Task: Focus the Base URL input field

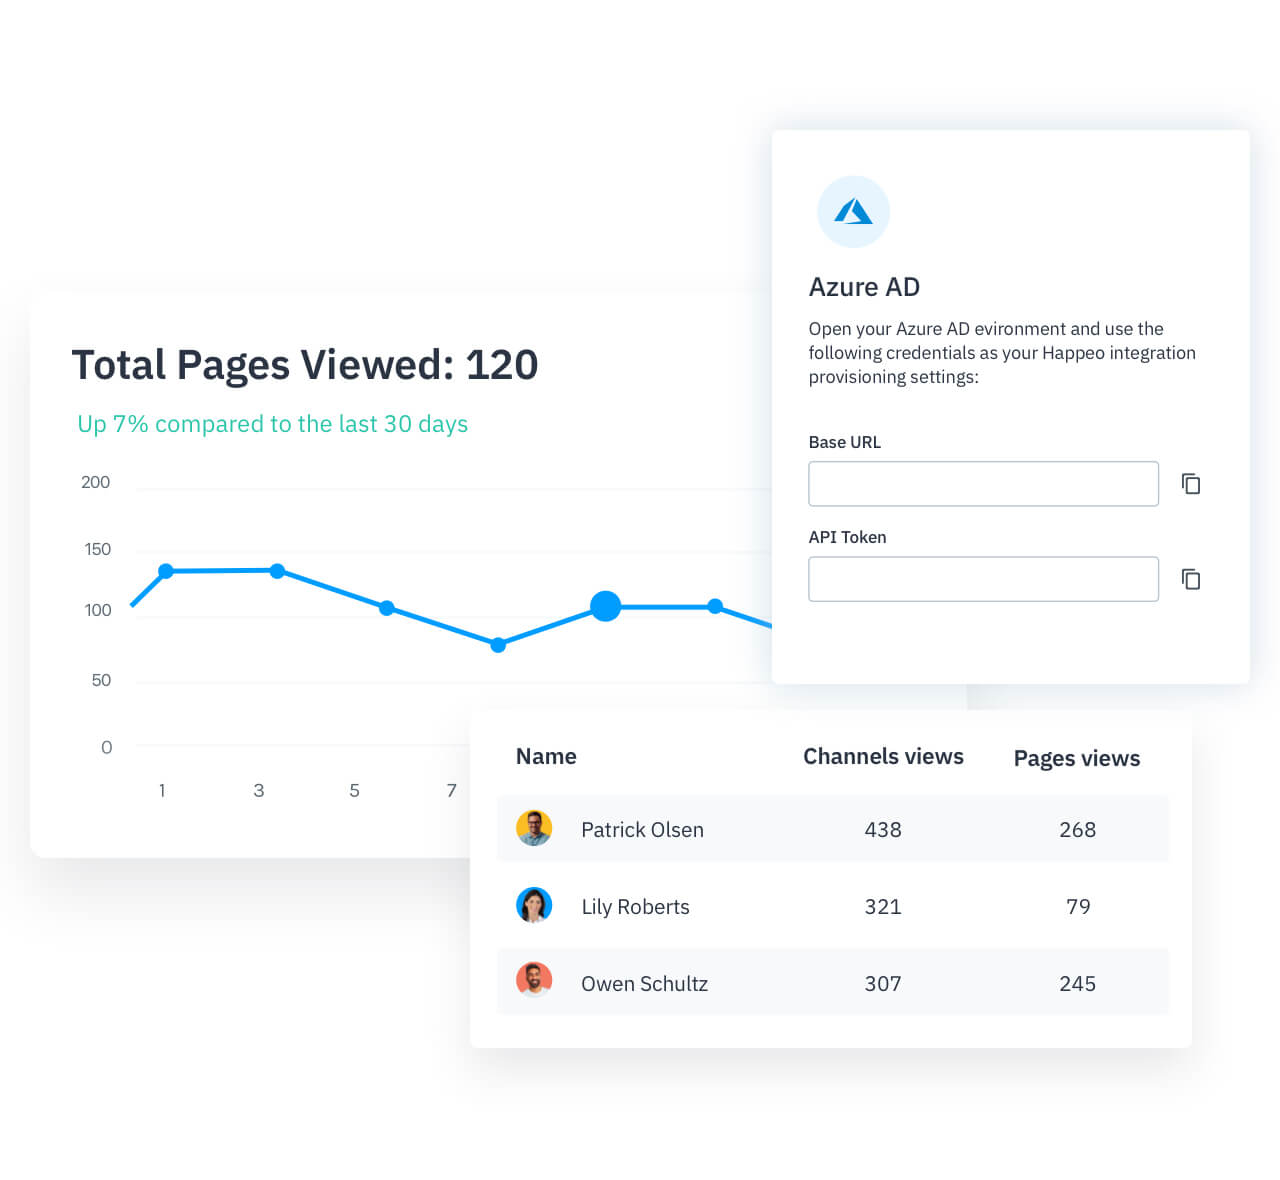Action: click(983, 484)
